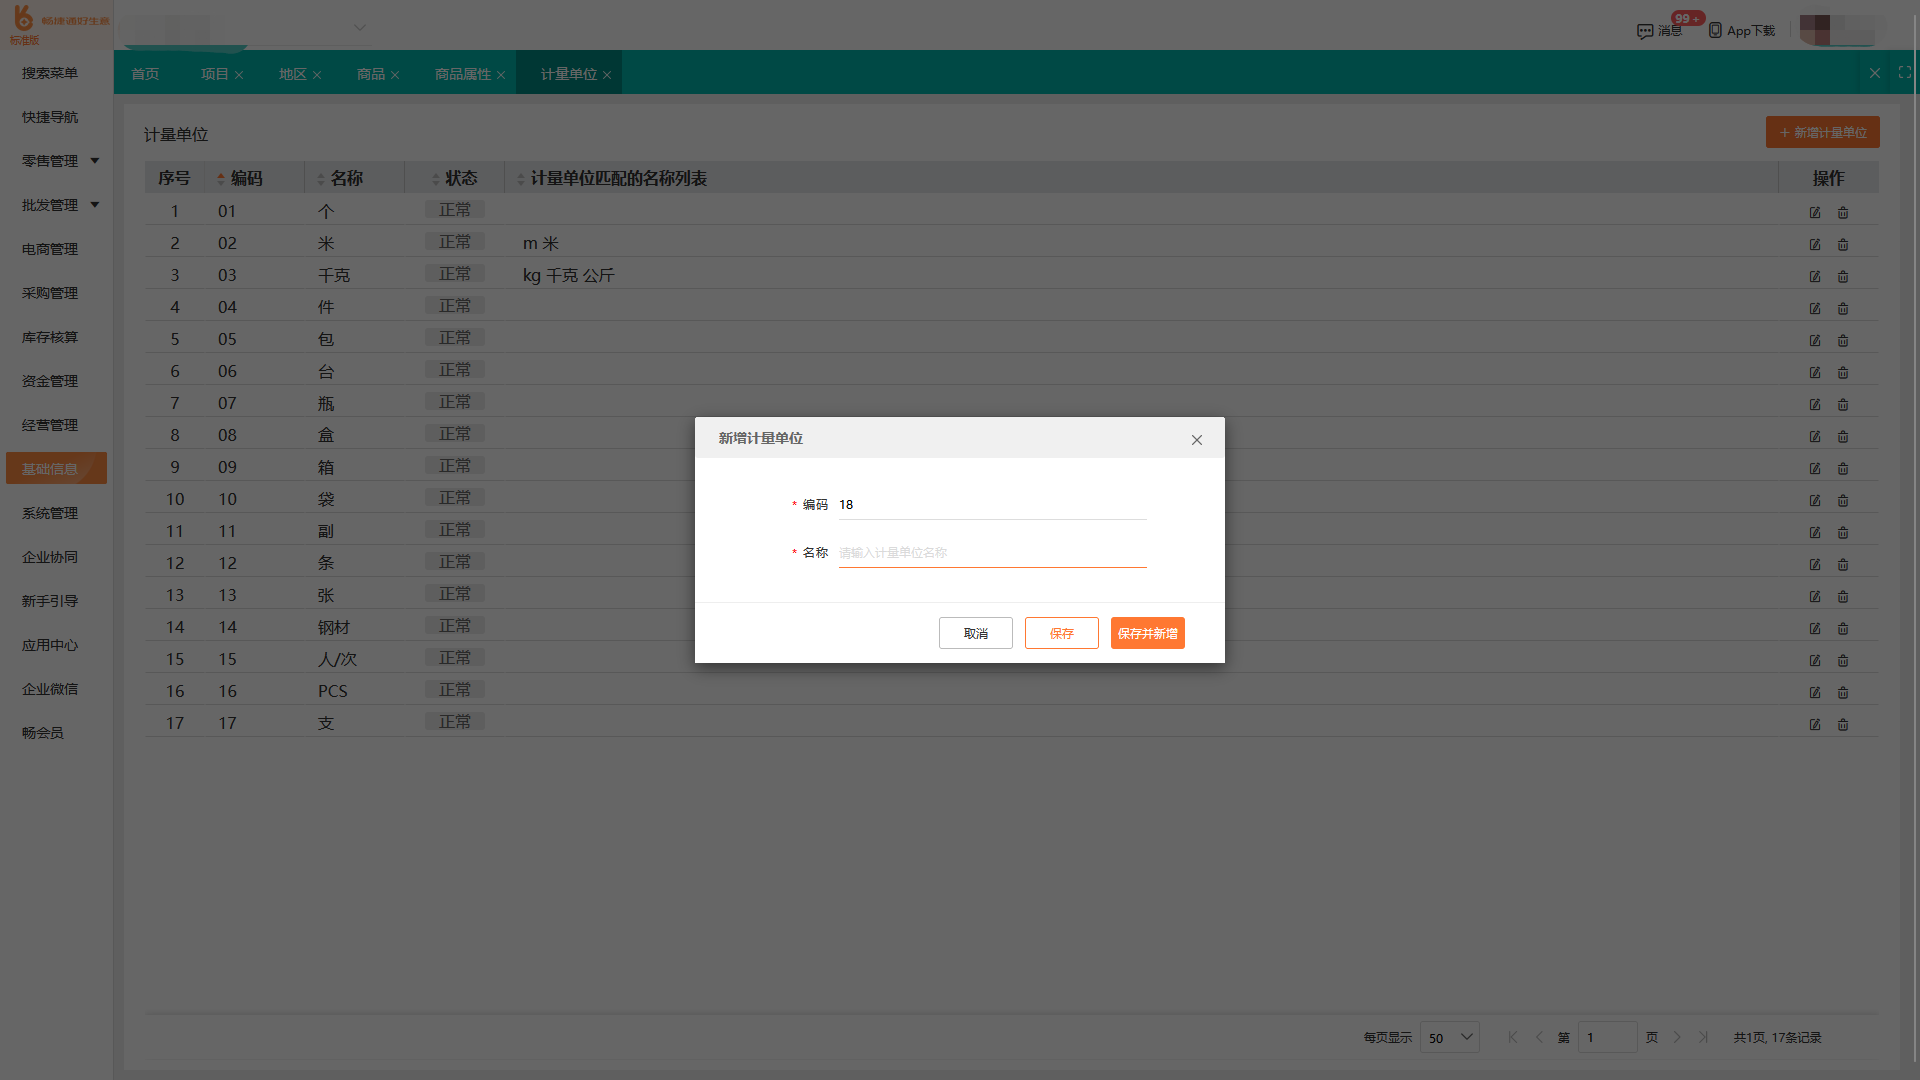The height and width of the screenshot is (1080, 1920).
Task: Click page next arrow in pagination
Action: [x=1677, y=1038]
